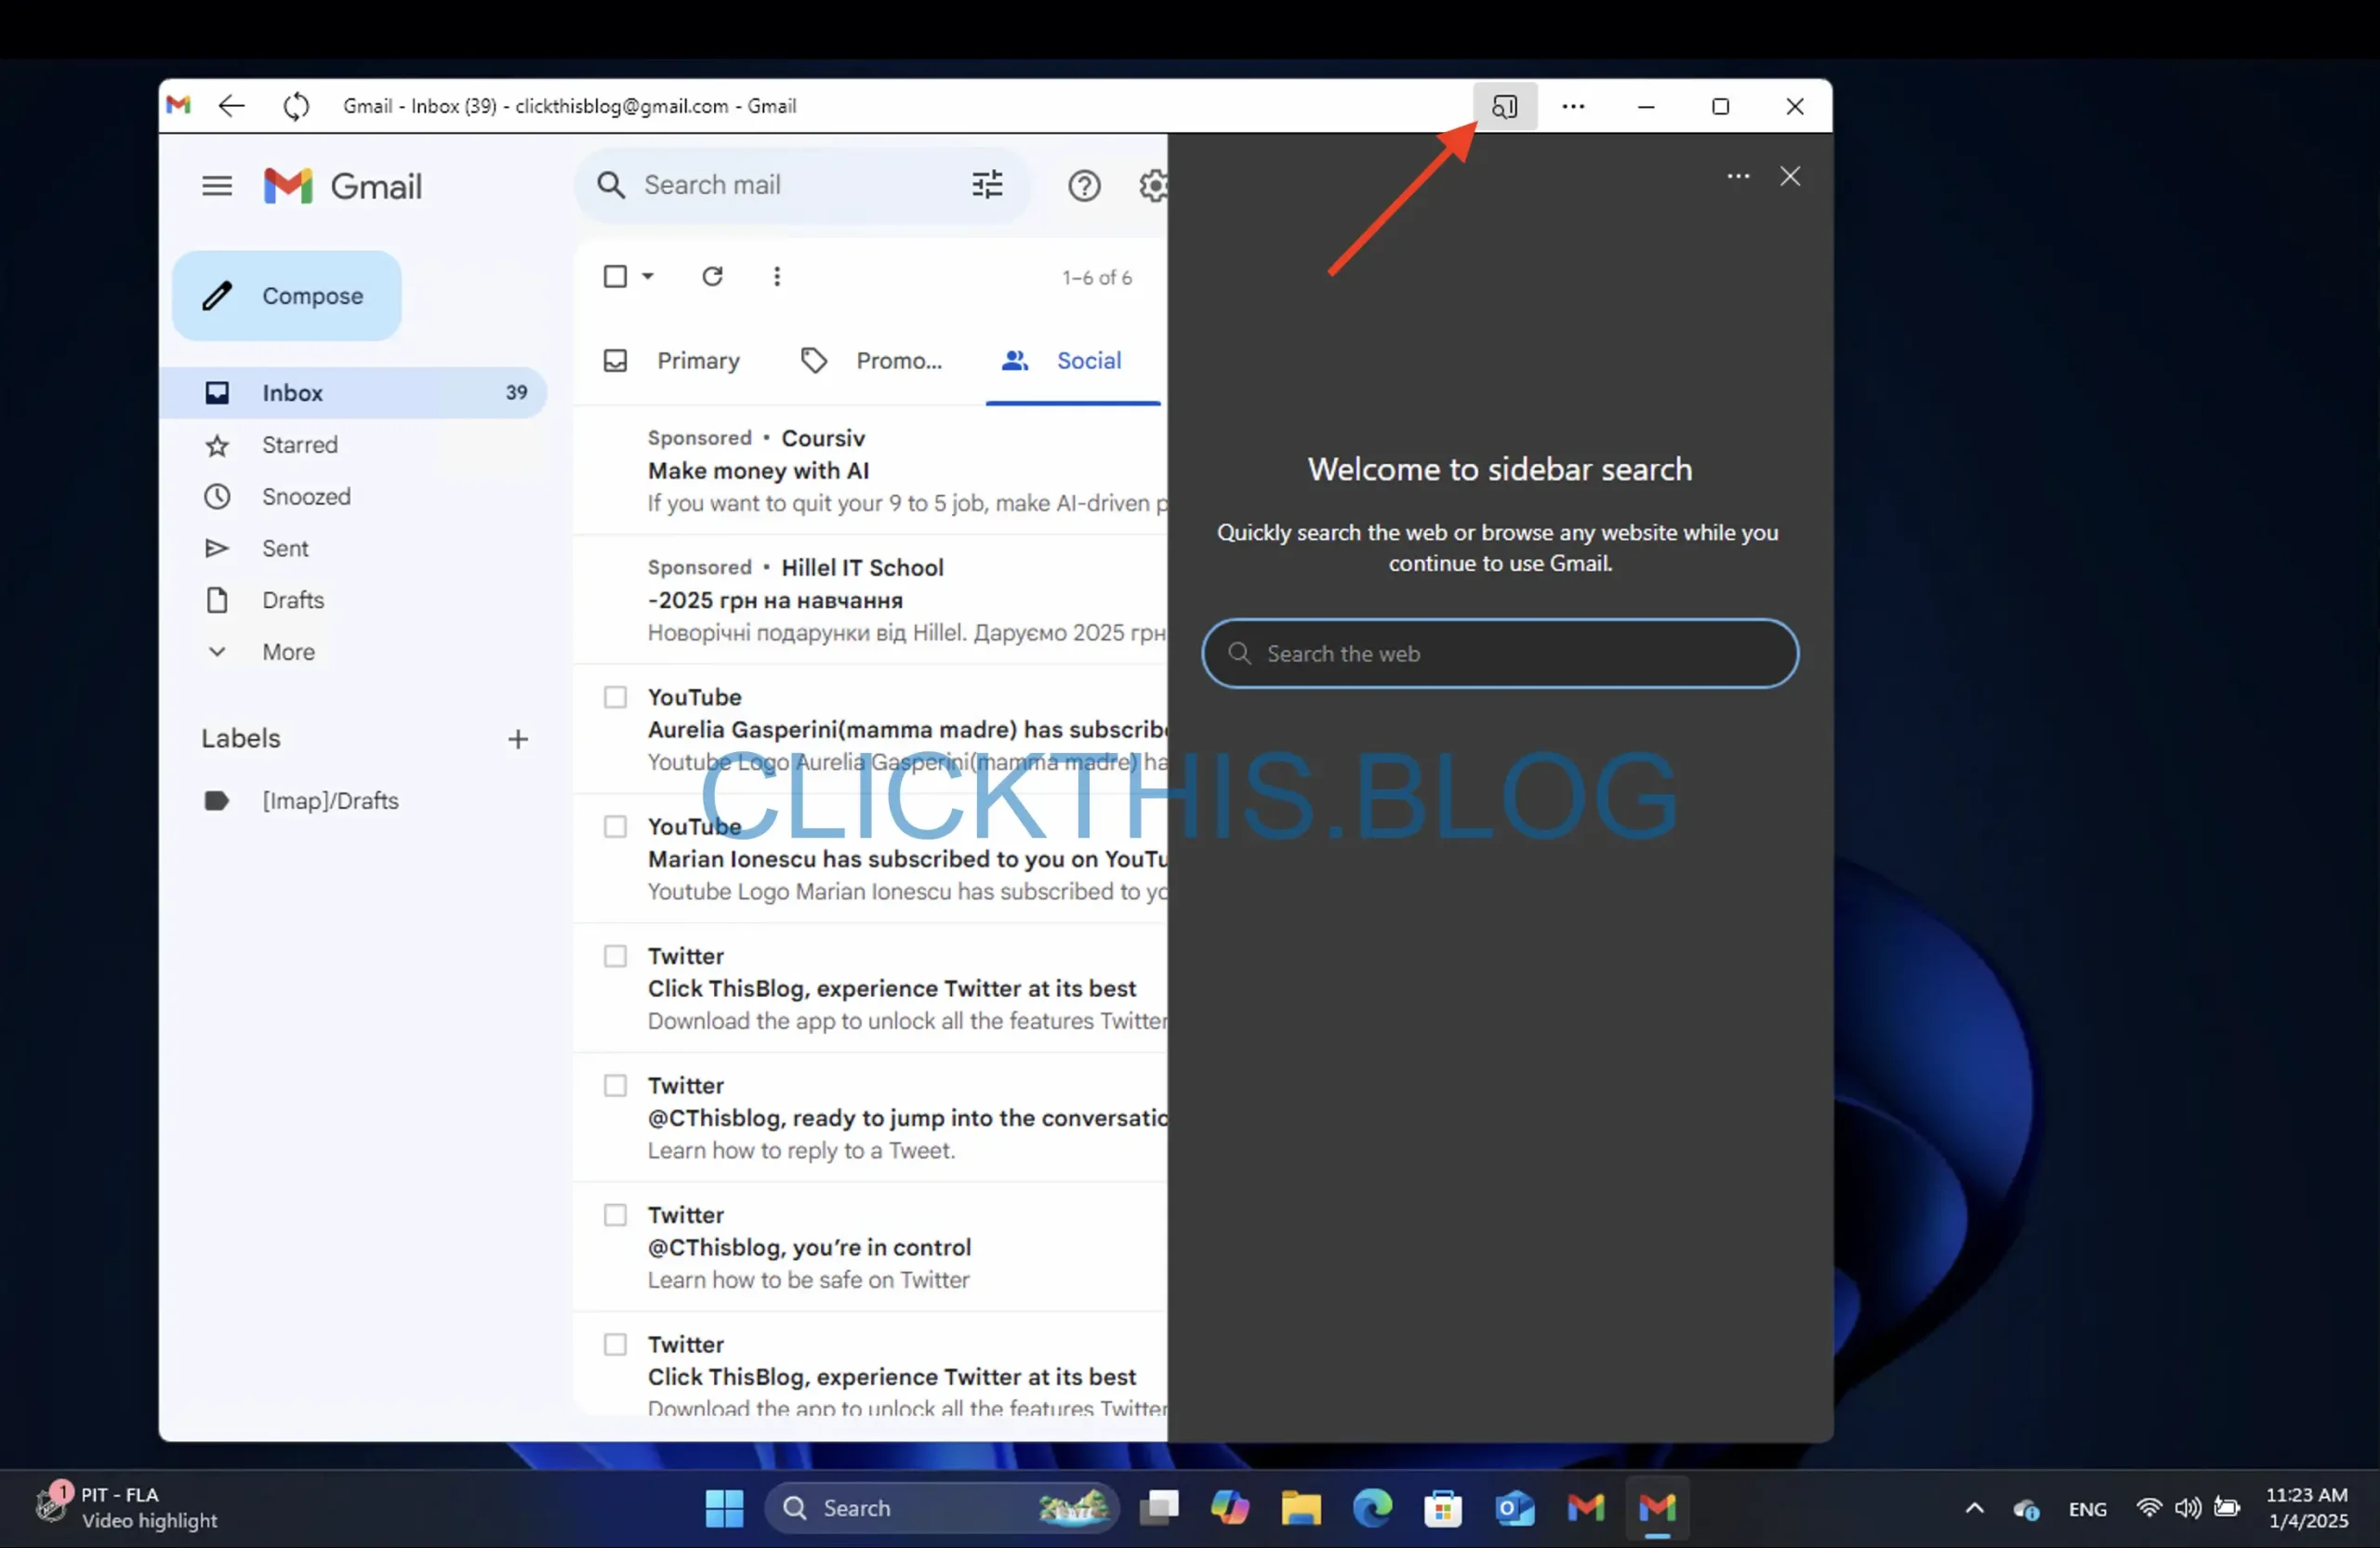Open the first Gmail taskbar icon
Image resolution: width=2380 pixels, height=1548 pixels.
(x=1586, y=1508)
